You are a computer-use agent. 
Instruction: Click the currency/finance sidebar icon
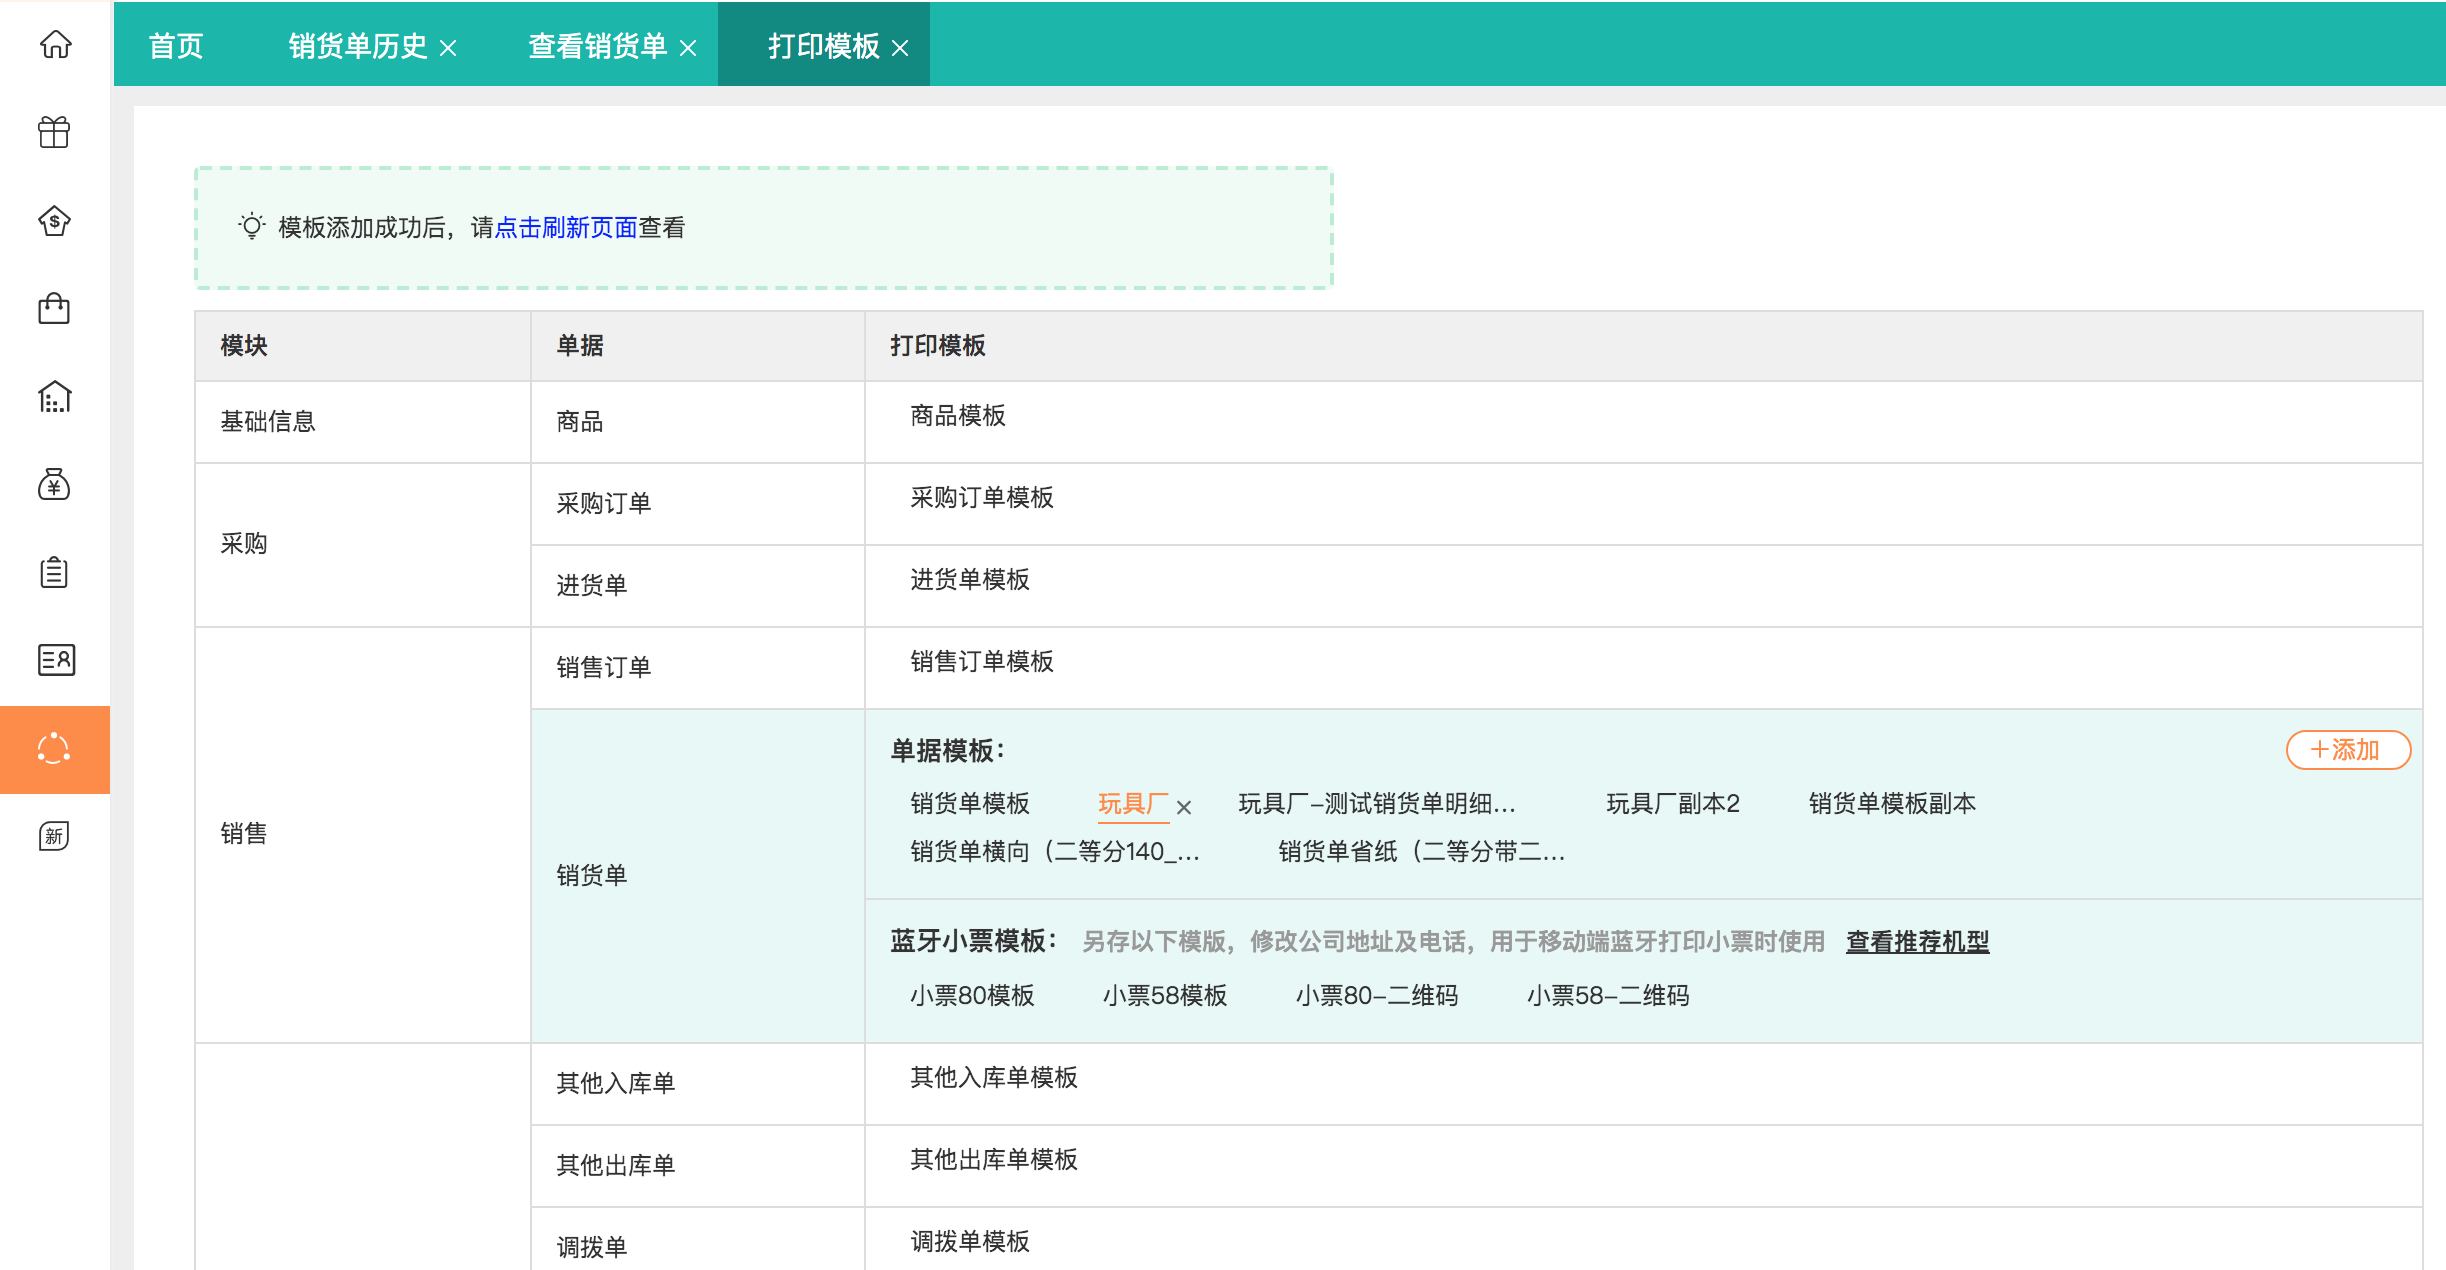coord(55,484)
